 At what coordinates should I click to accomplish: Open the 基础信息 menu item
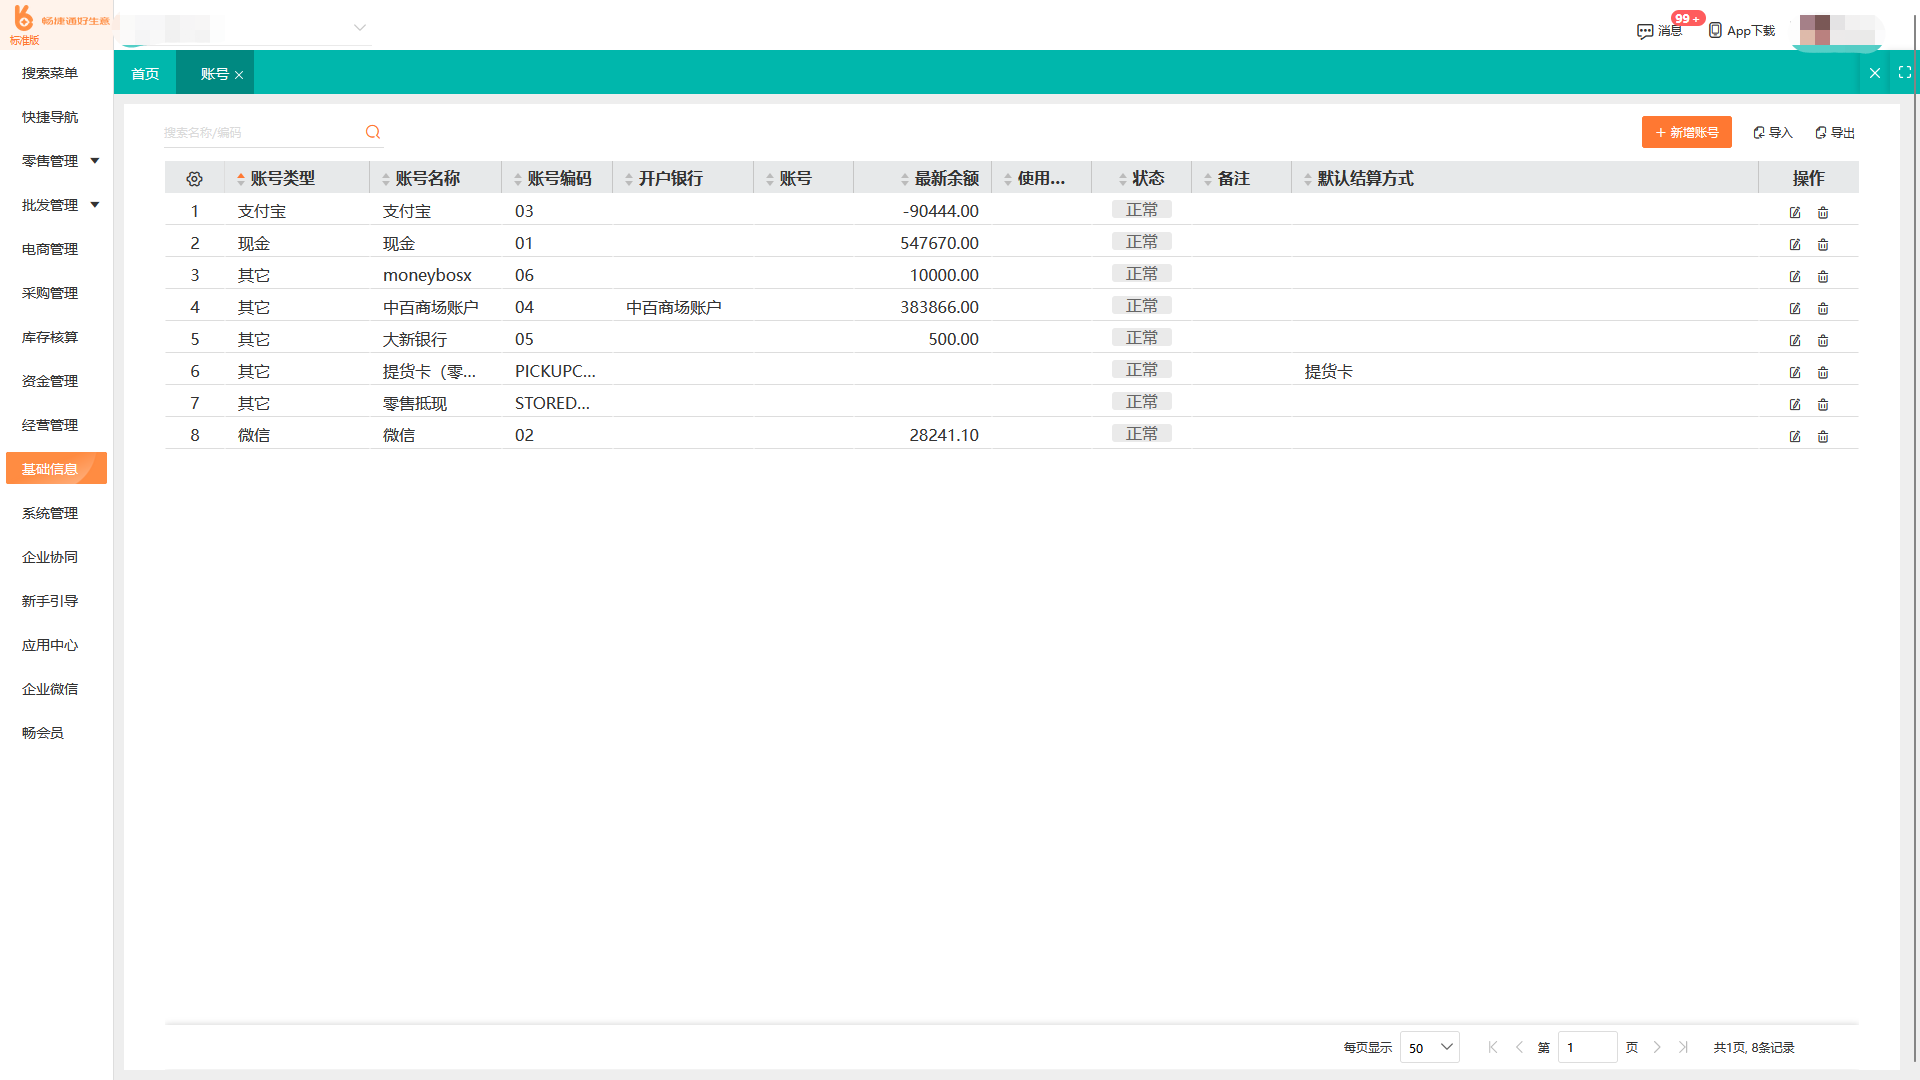53,468
